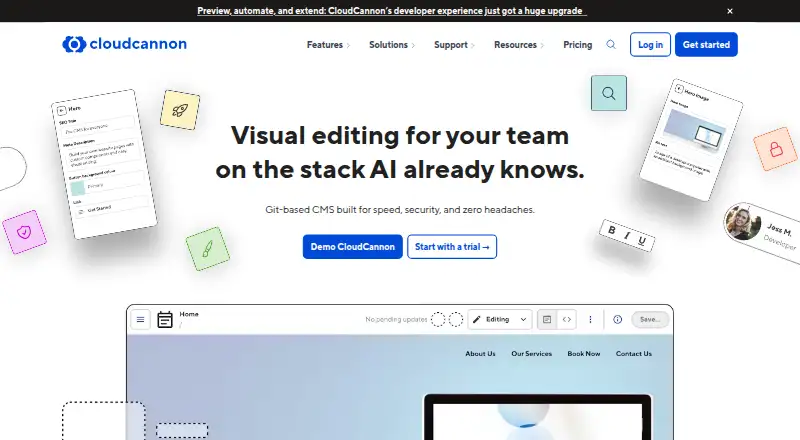Open the Editing mode dropdown
The image size is (800, 440).
(x=500, y=320)
